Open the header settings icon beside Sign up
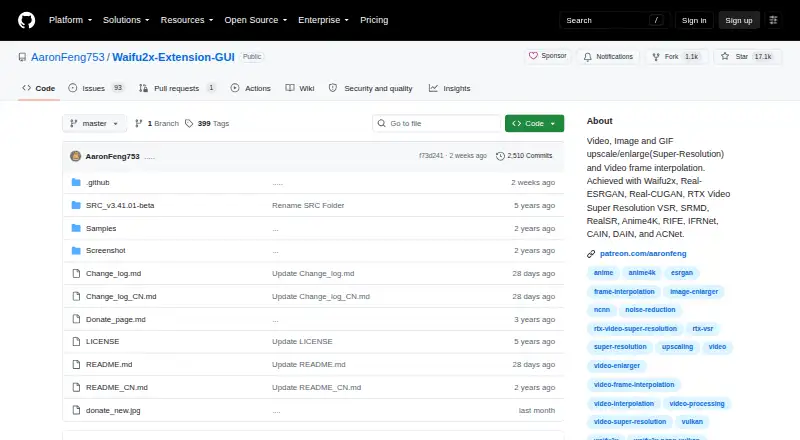Viewport: 800px width, 440px height. point(773,20)
